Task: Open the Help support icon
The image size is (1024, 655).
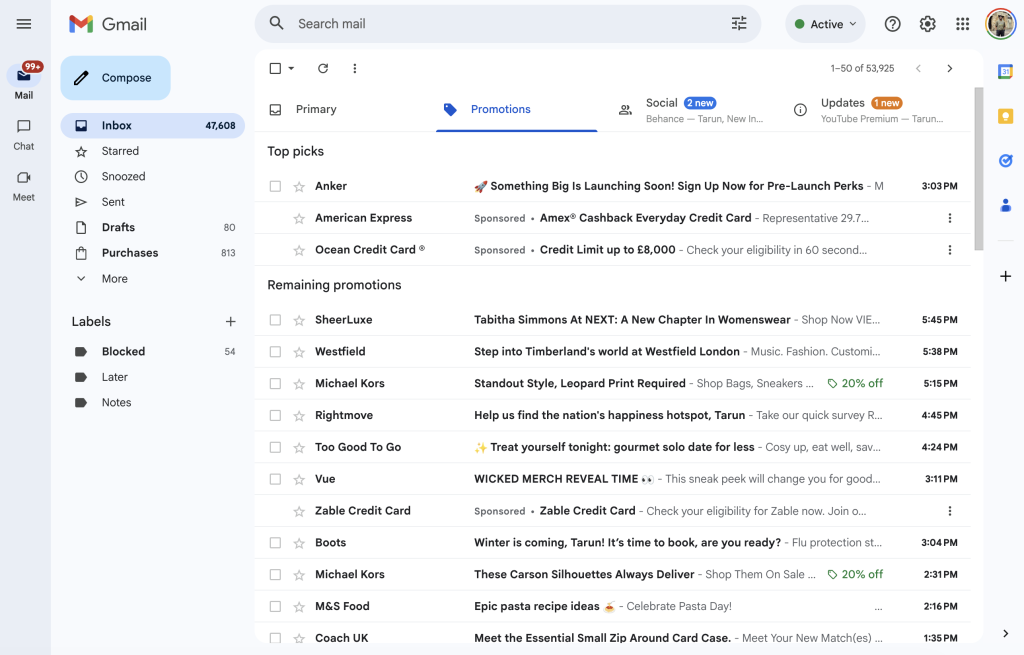Action: tap(893, 24)
